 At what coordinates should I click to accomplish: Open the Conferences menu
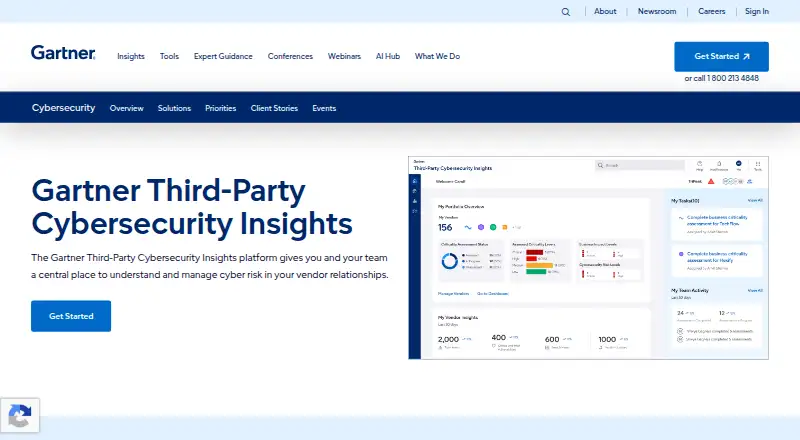point(290,56)
